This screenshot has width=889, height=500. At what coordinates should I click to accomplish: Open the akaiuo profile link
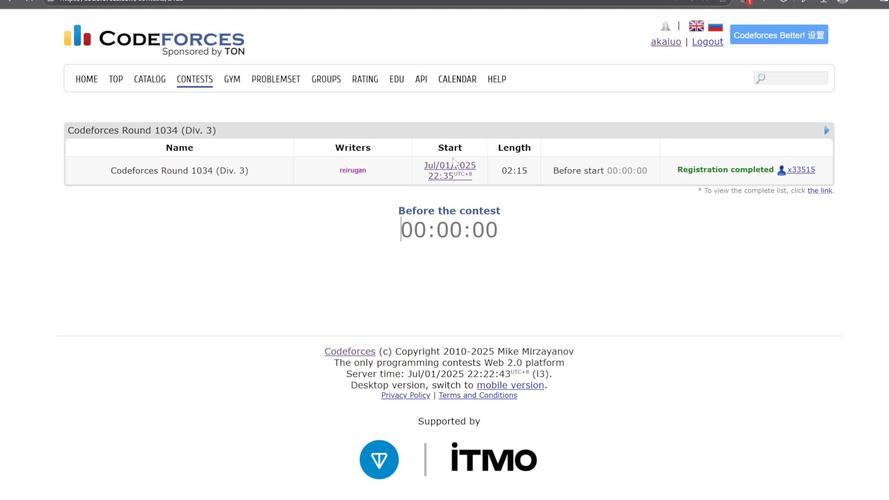coord(666,42)
